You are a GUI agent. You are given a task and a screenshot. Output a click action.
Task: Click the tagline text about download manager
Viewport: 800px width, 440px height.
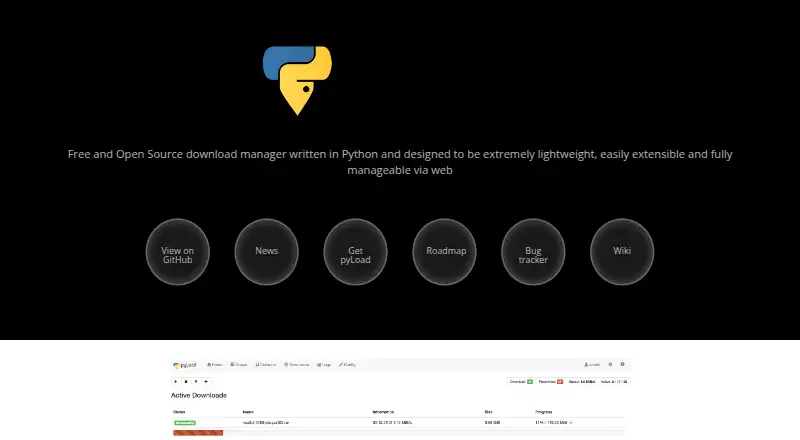(400, 162)
